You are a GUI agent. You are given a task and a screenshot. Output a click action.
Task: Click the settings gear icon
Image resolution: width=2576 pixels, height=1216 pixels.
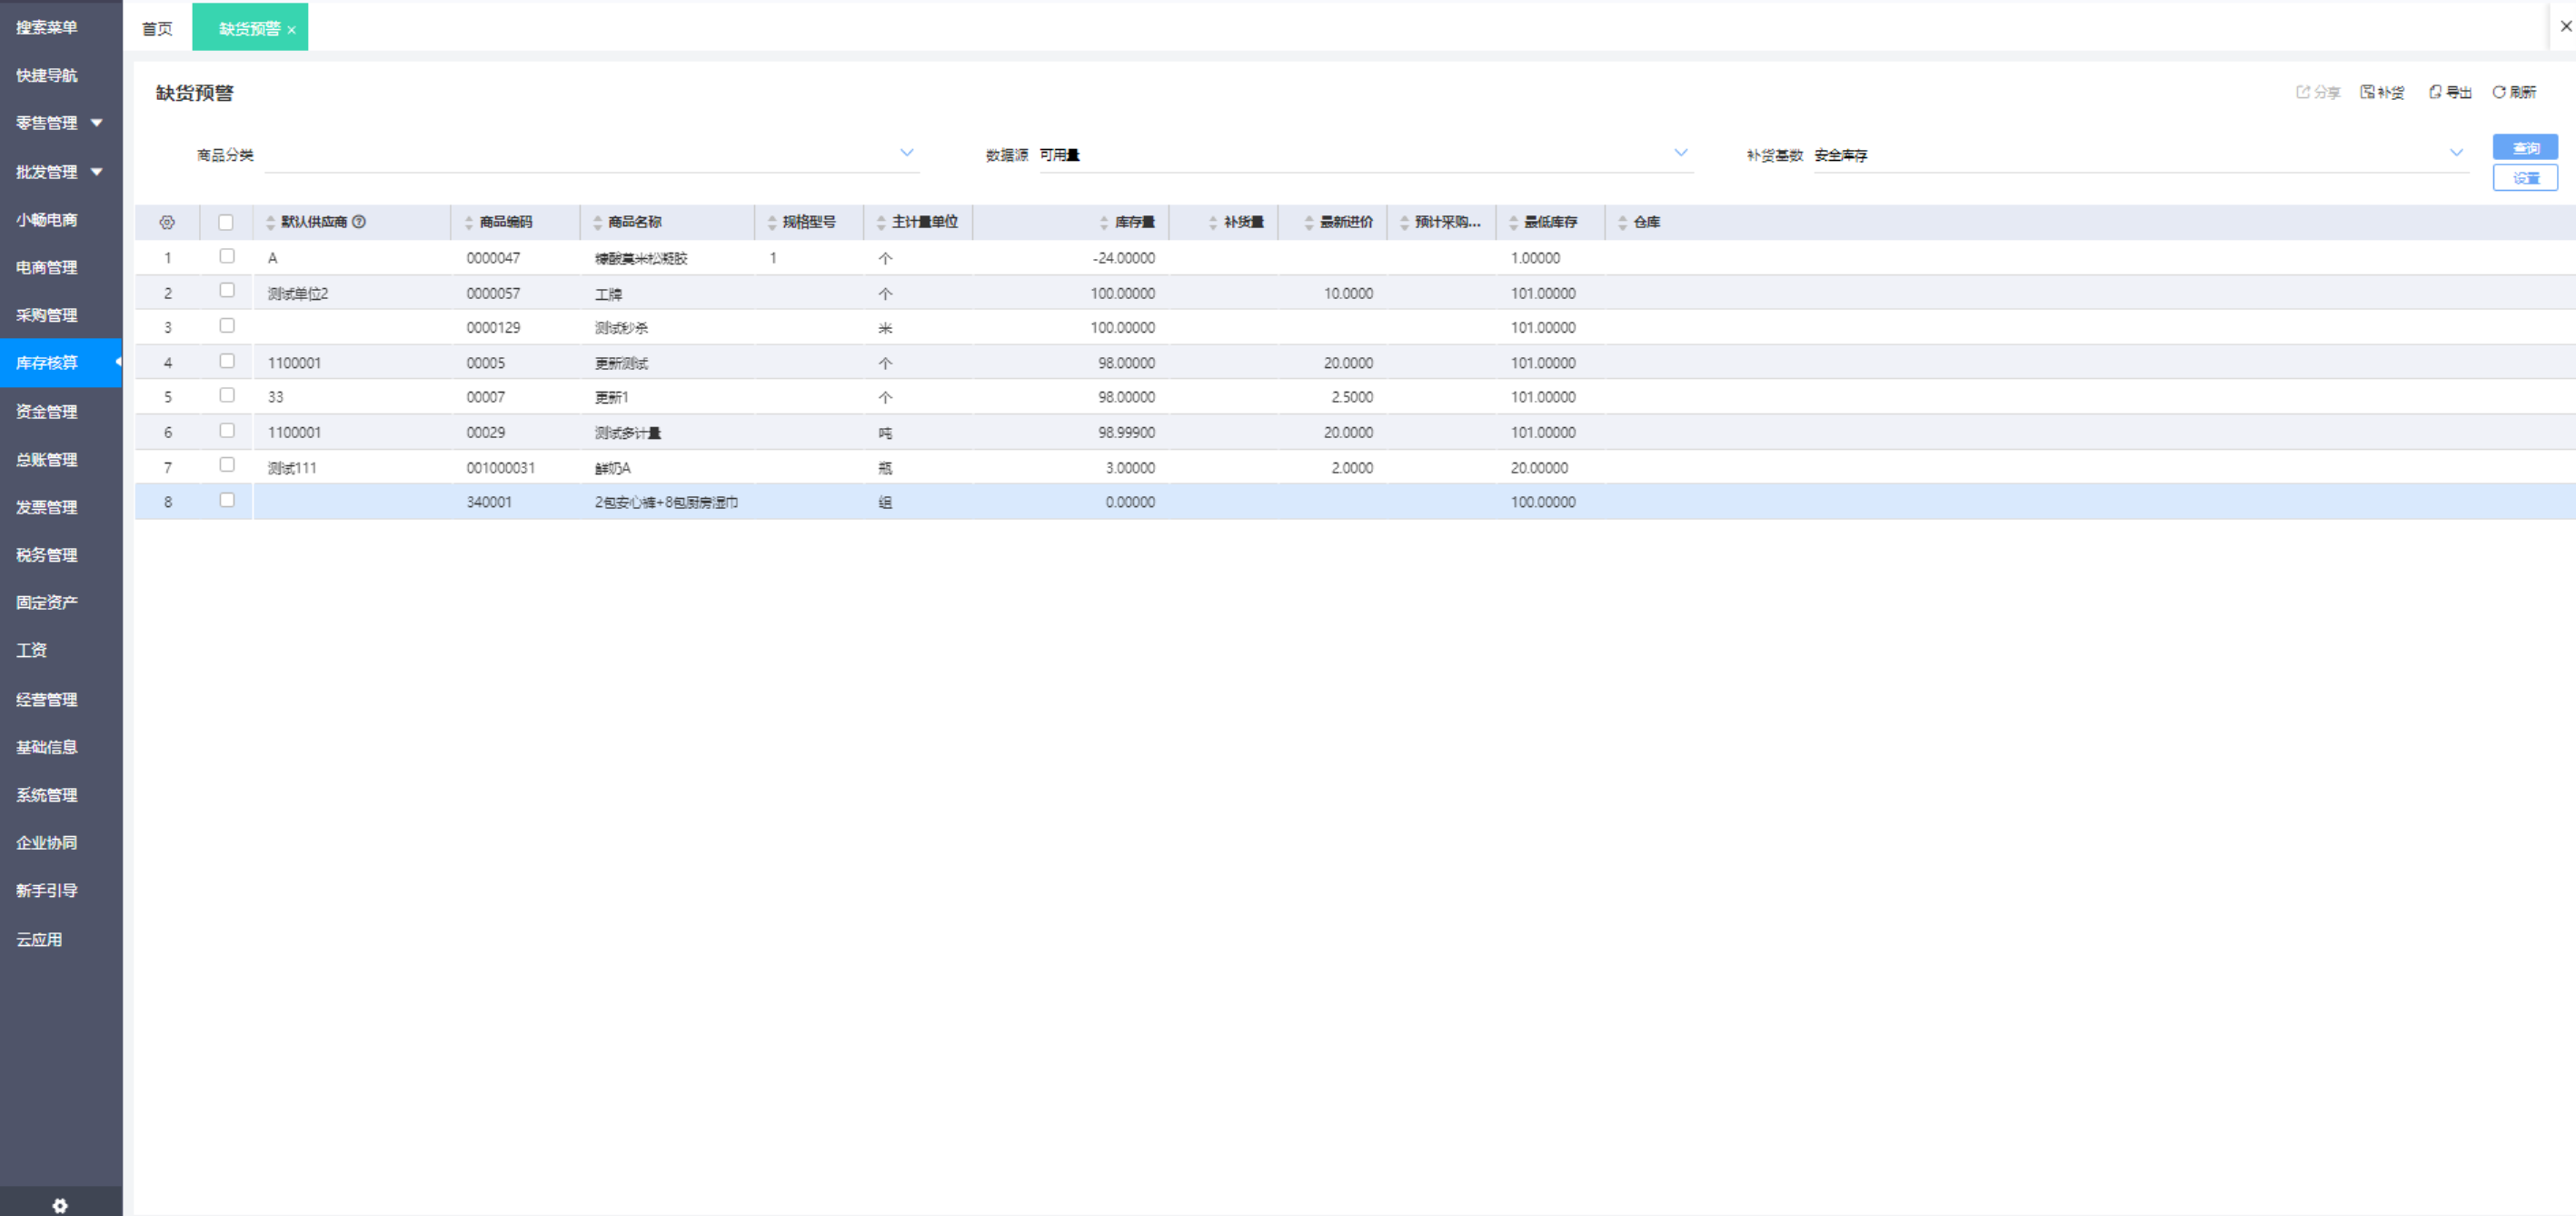point(61,1203)
